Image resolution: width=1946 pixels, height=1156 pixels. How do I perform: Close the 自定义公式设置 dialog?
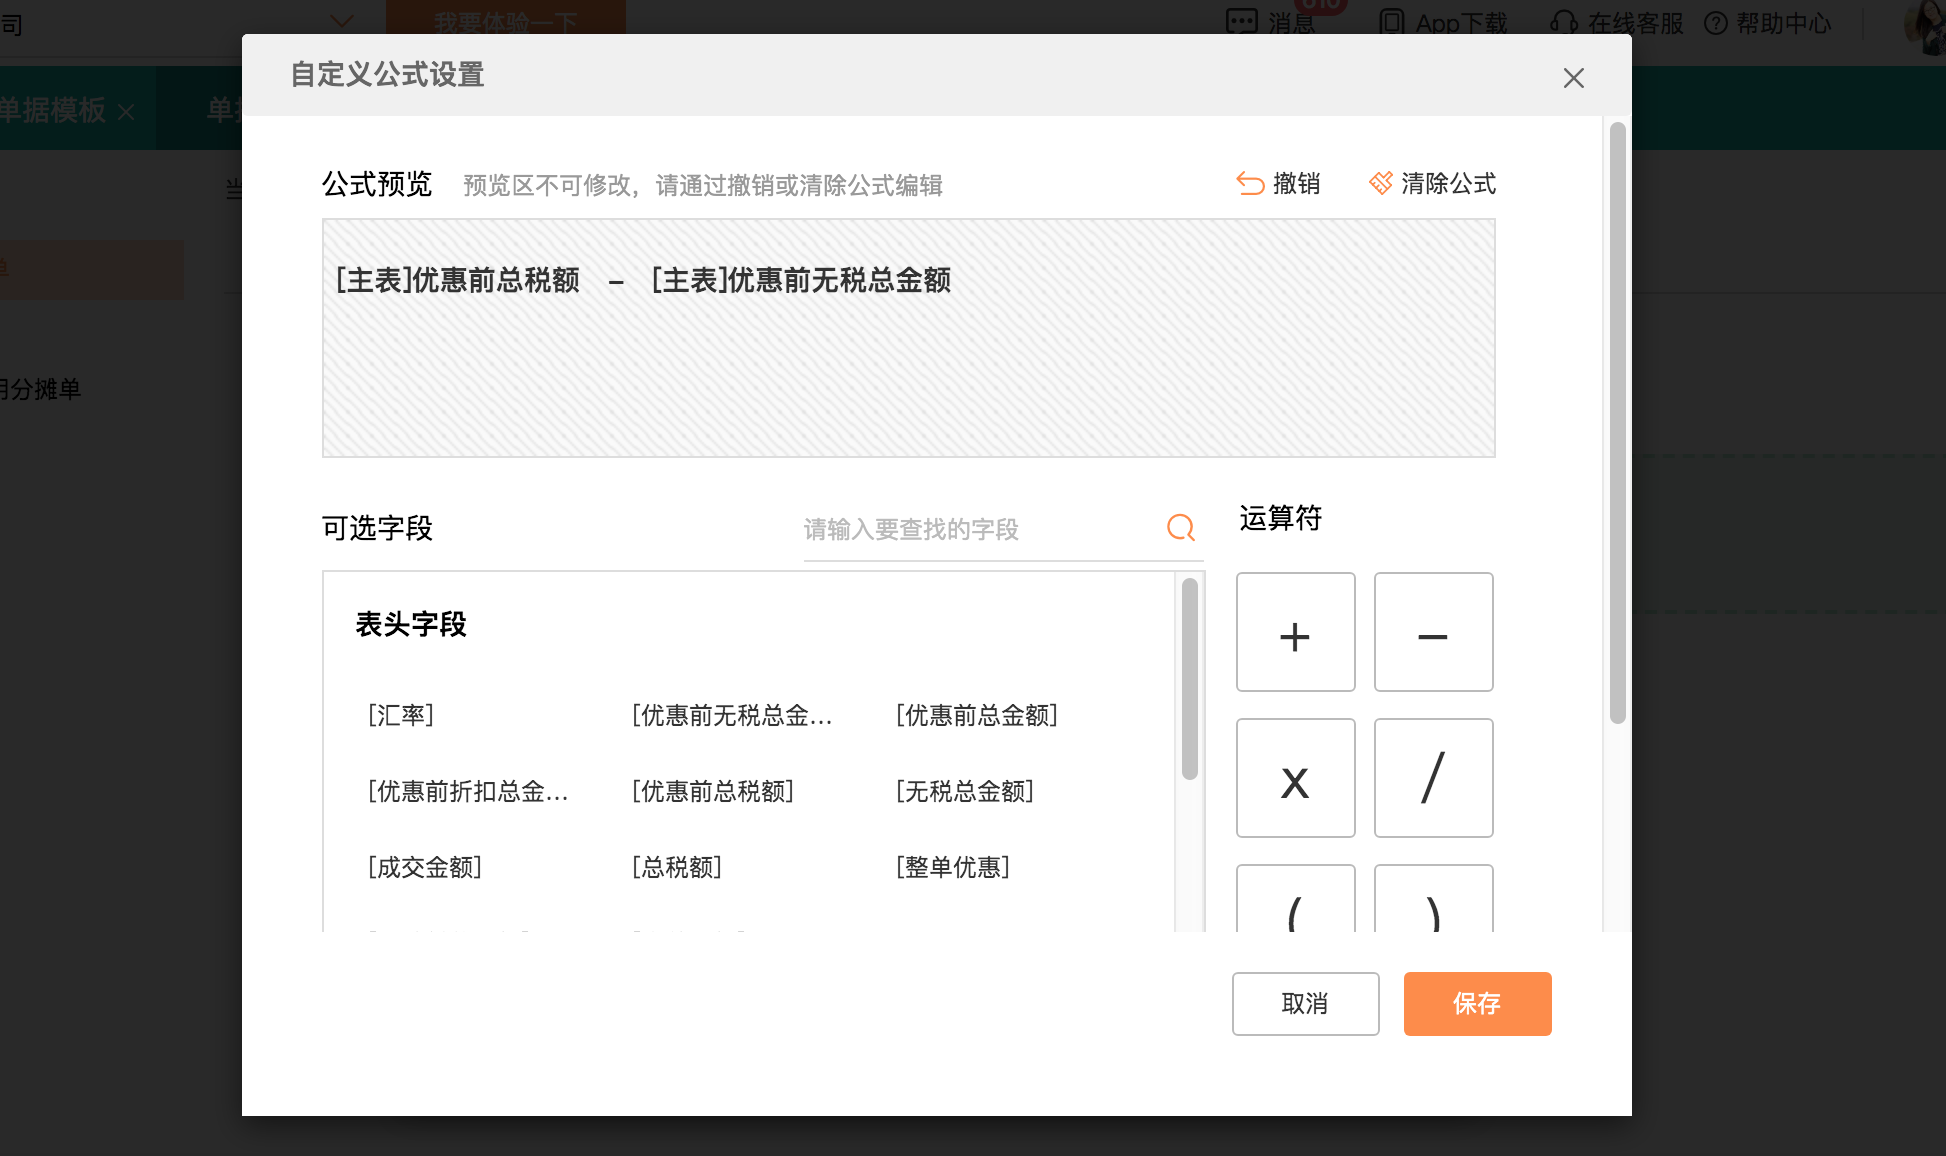pos(1573,78)
